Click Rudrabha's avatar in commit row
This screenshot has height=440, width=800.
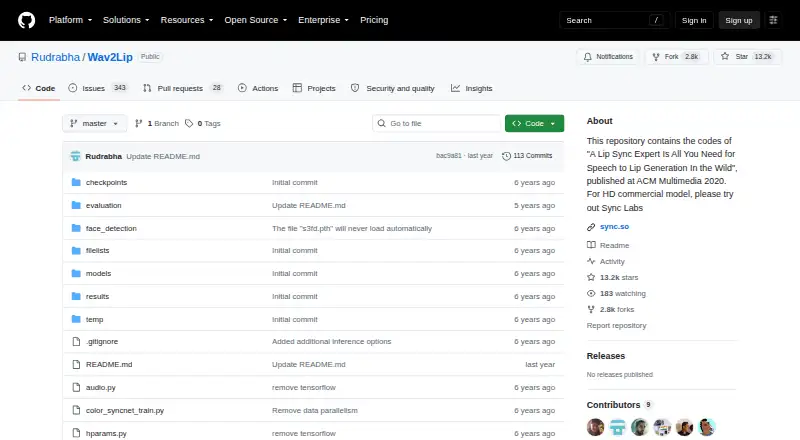[76, 156]
